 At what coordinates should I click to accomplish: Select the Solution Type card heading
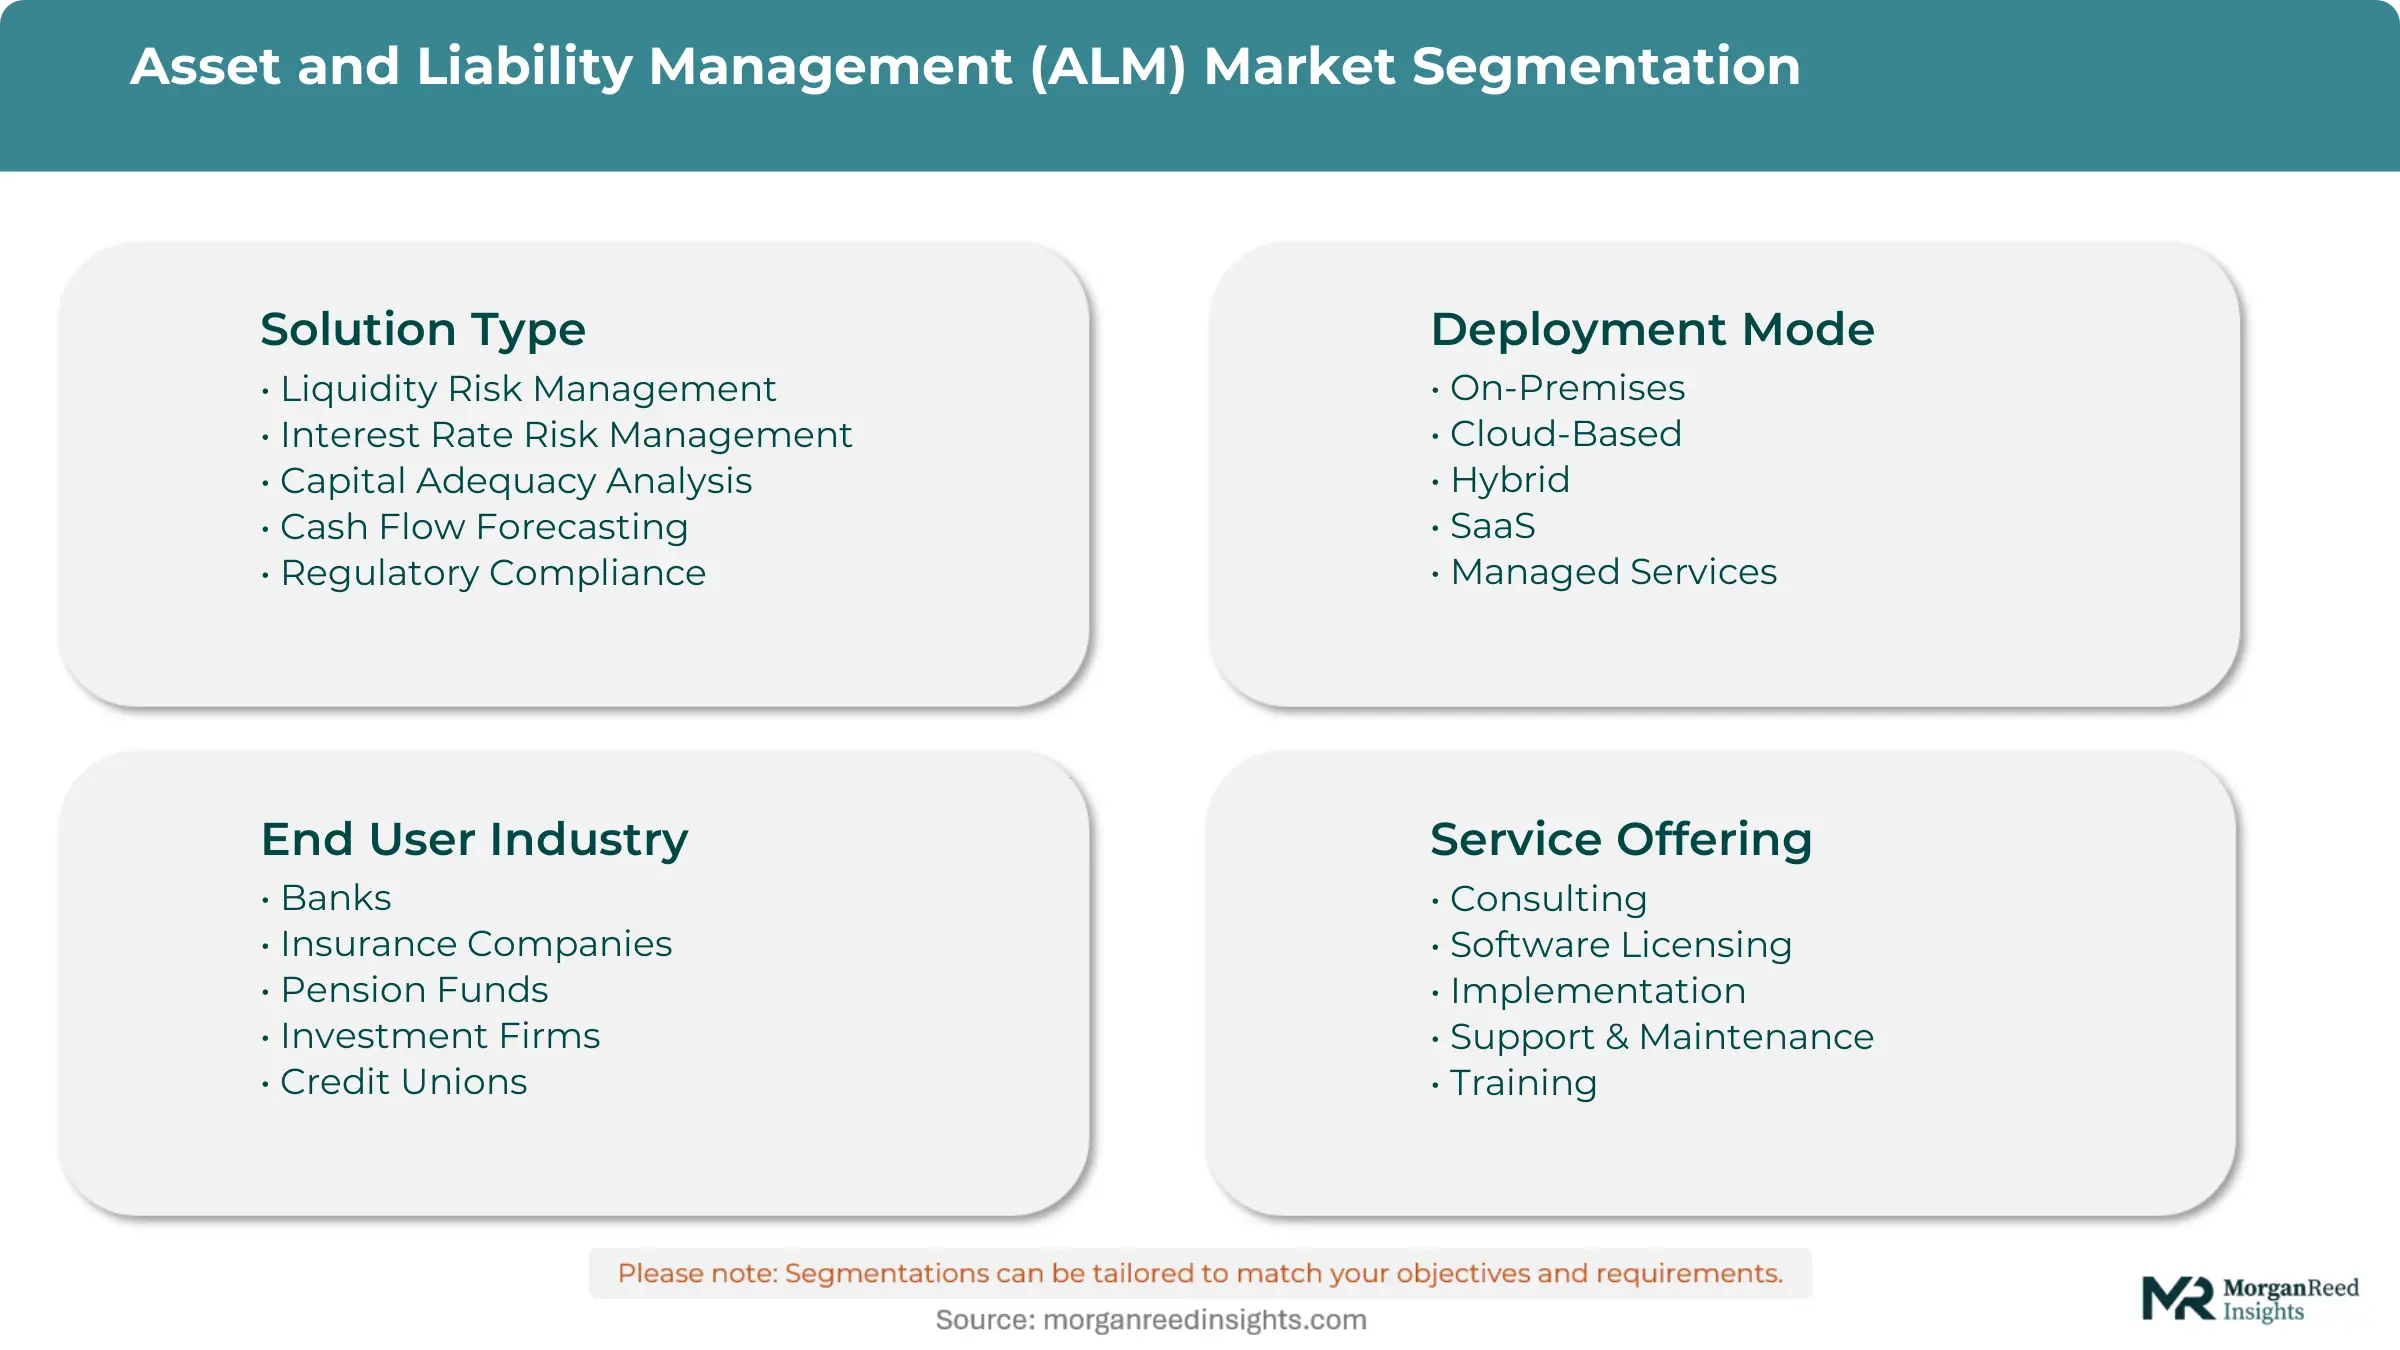click(422, 329)
